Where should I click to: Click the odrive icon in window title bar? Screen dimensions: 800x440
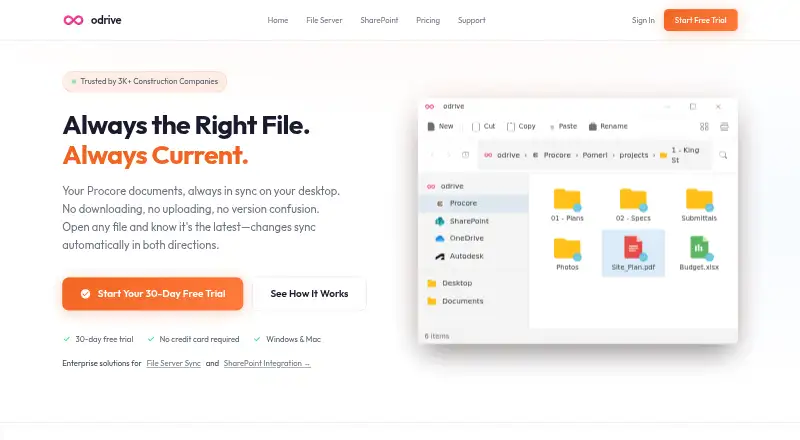430,106
